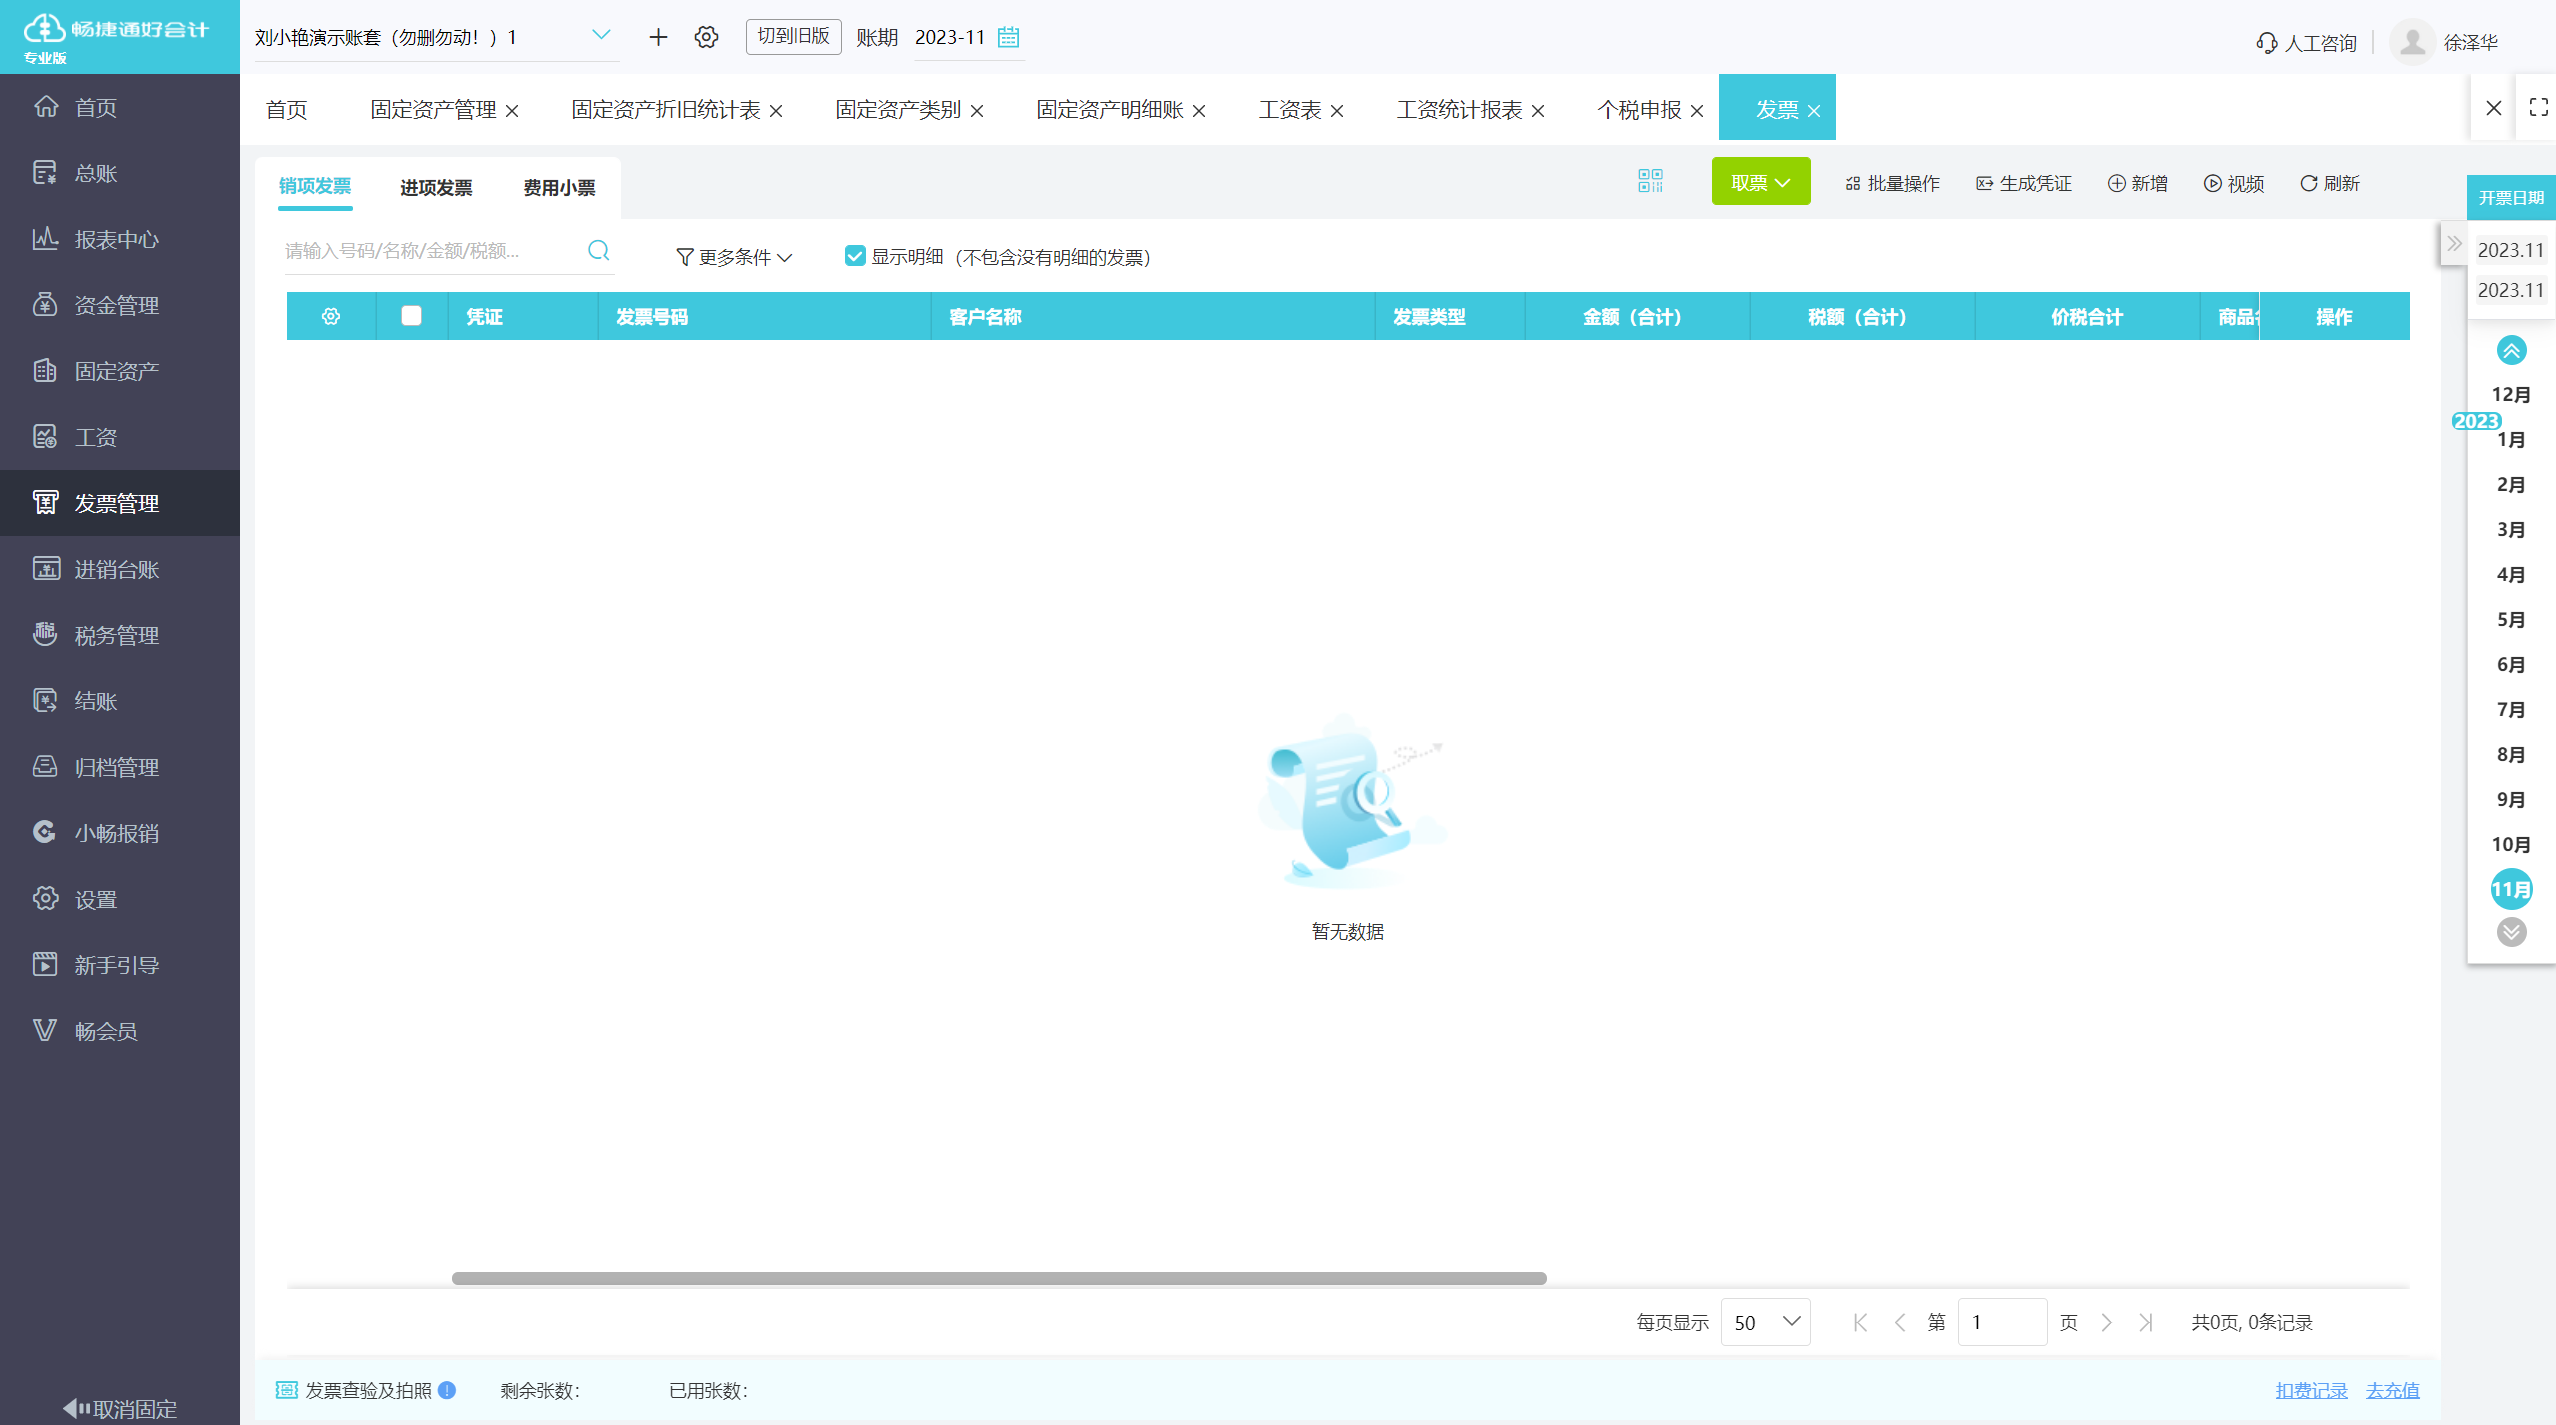
Task: Switch to 销项发票 tab
Action: [314, 186]
